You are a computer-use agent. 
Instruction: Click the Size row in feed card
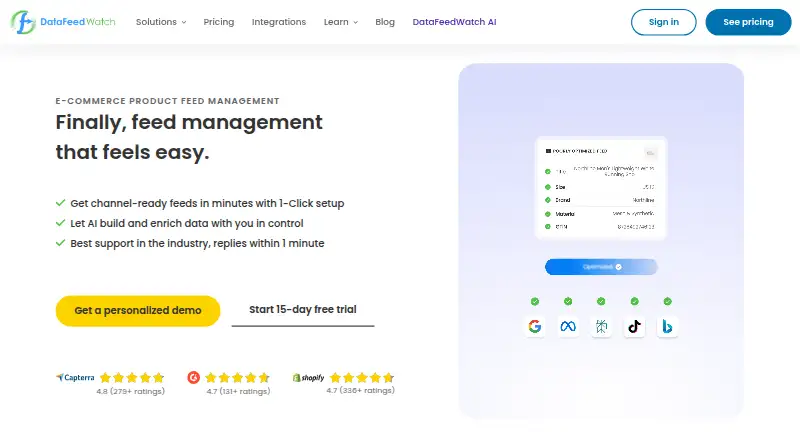click(x=601, y=187)
